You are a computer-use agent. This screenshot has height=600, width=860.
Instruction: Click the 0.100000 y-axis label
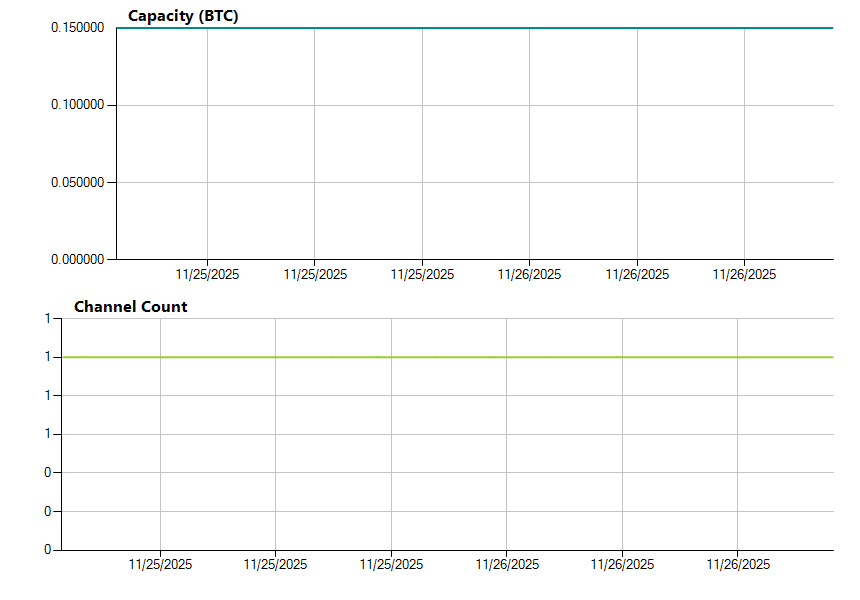pyautogui.click(x=77, y=105)
